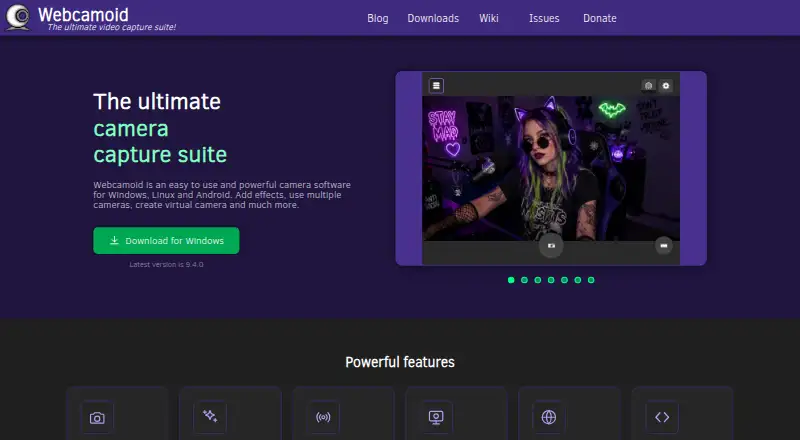Select the fourth carousel dot

(x=551, y=280)
